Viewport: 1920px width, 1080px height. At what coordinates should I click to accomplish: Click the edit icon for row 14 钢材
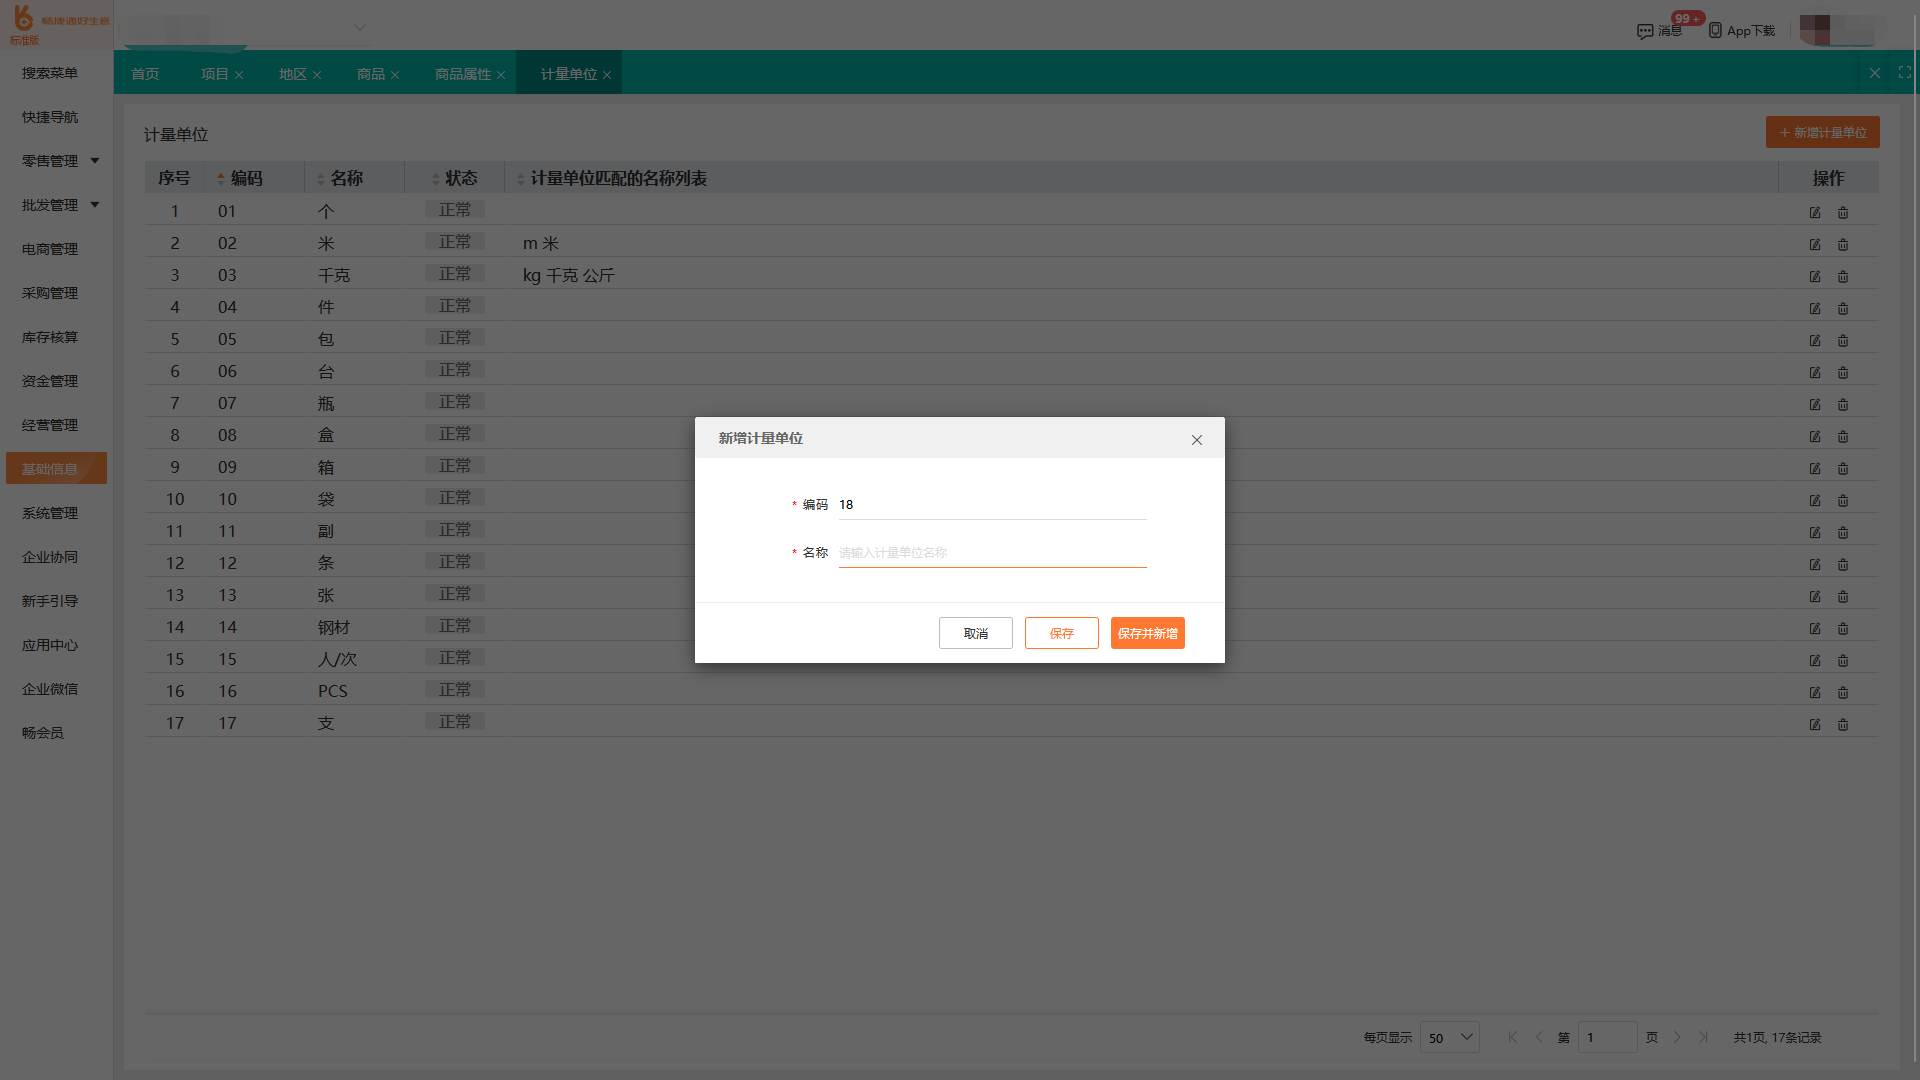click(1815, 626)
